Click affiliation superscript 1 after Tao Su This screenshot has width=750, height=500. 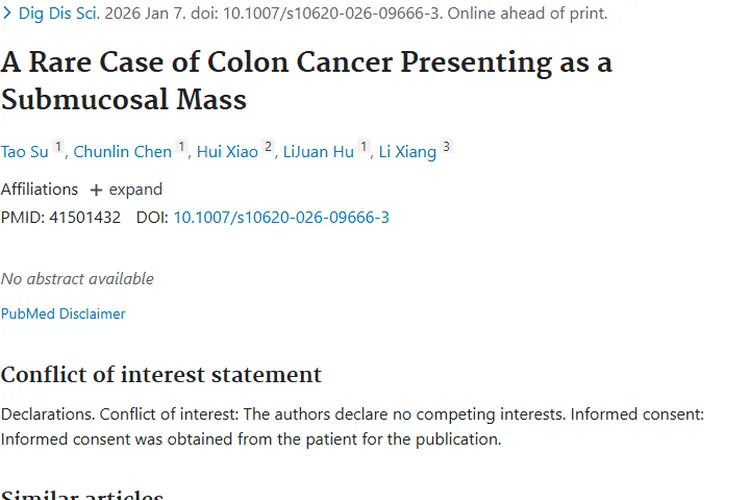point(58,146)
